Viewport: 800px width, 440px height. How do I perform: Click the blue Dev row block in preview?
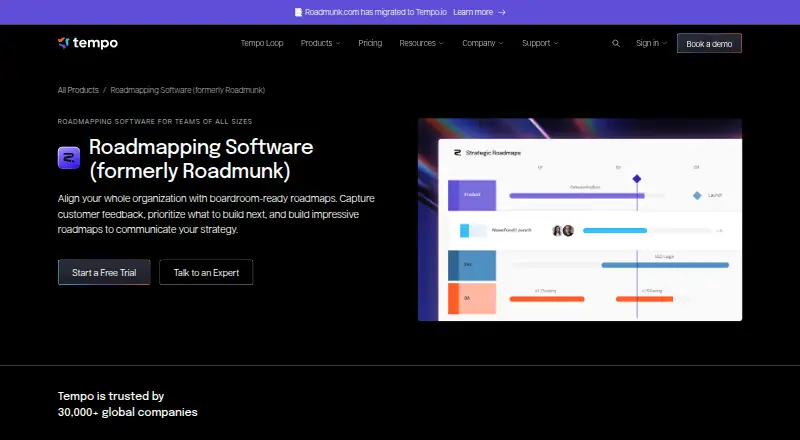(472, 265)
